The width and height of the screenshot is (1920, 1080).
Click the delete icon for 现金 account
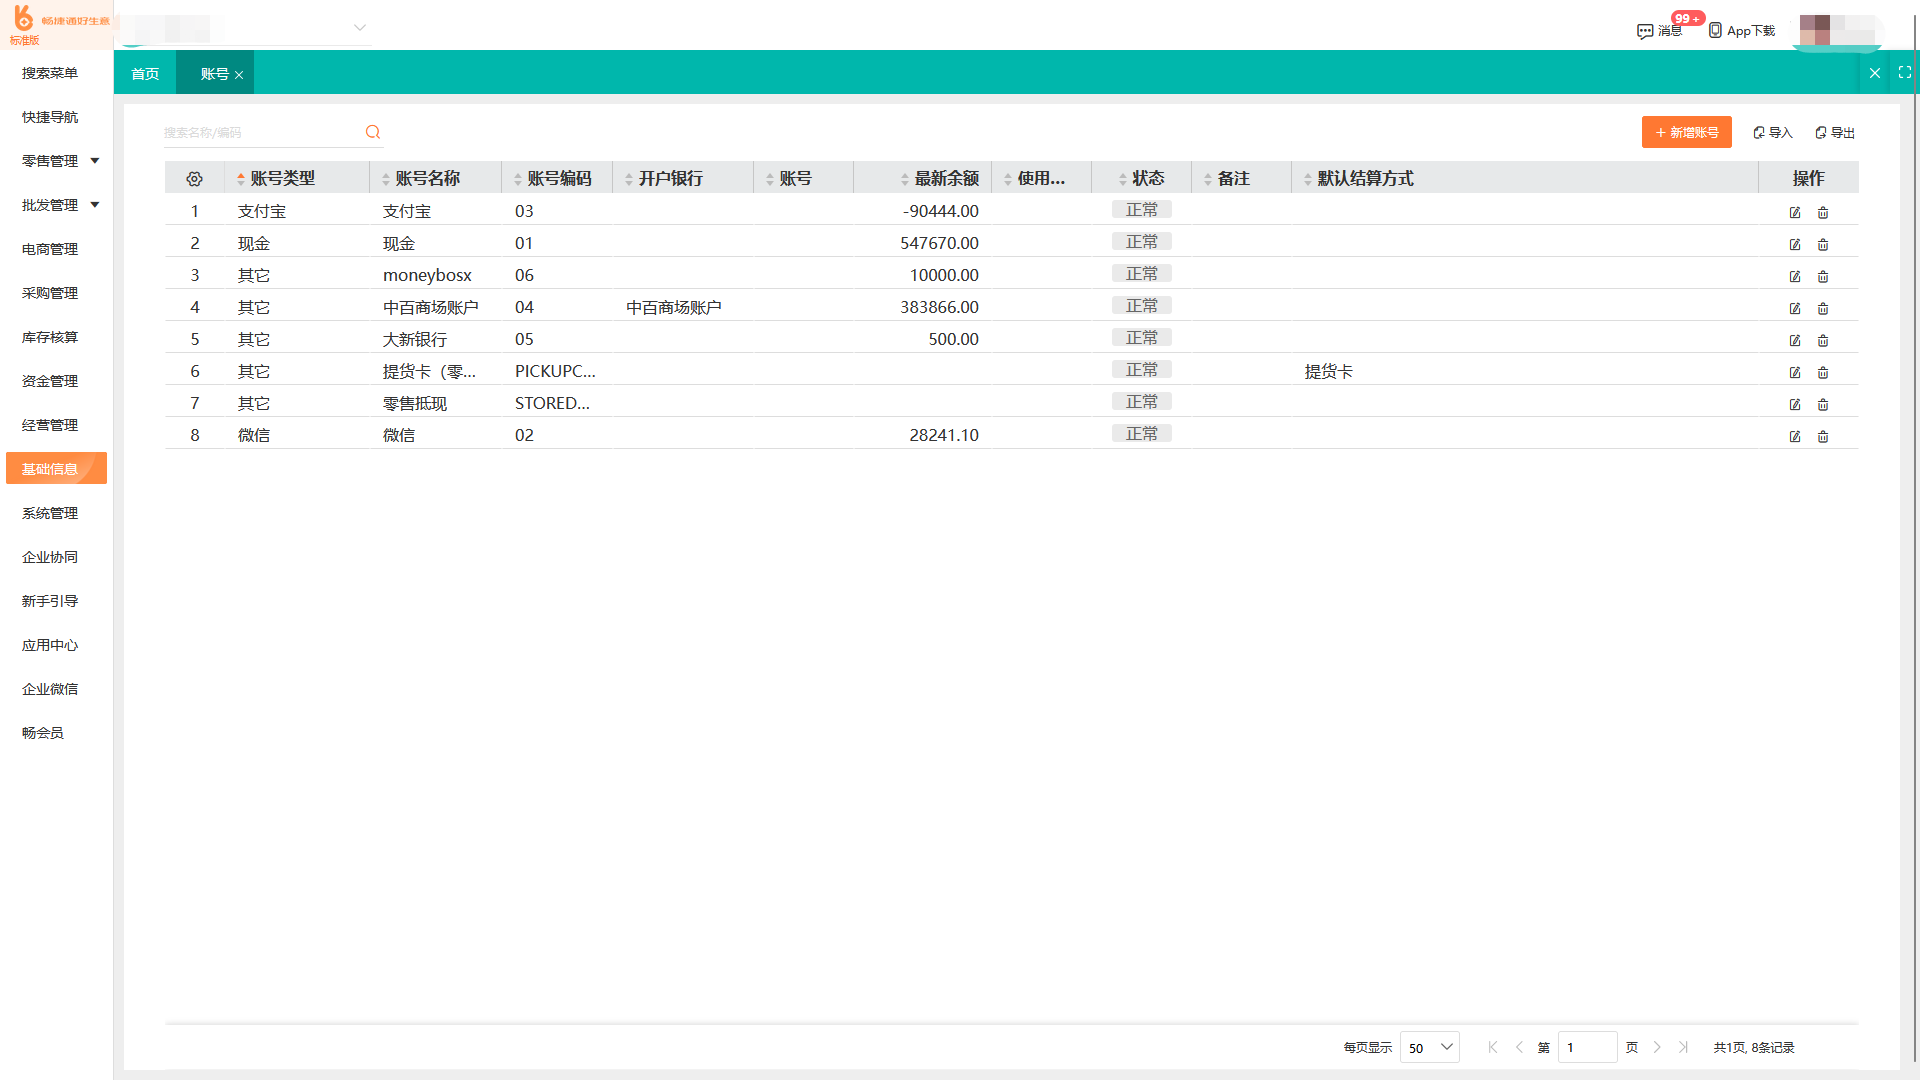[1824, 243]
